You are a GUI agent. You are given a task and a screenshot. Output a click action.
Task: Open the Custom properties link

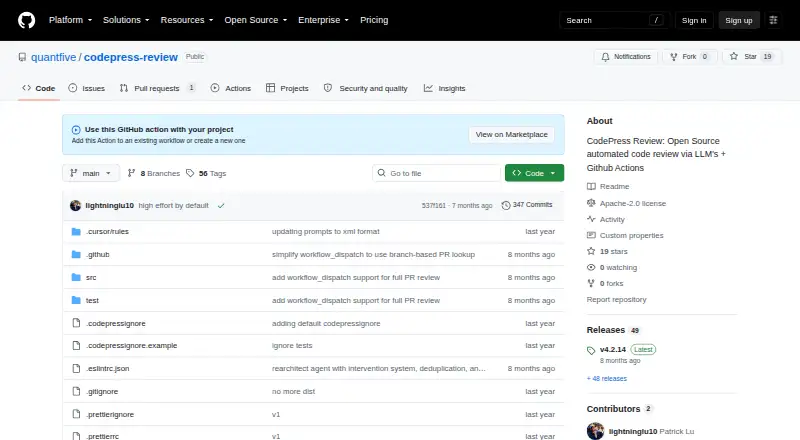pyautogui.click(x=632, y=235)
